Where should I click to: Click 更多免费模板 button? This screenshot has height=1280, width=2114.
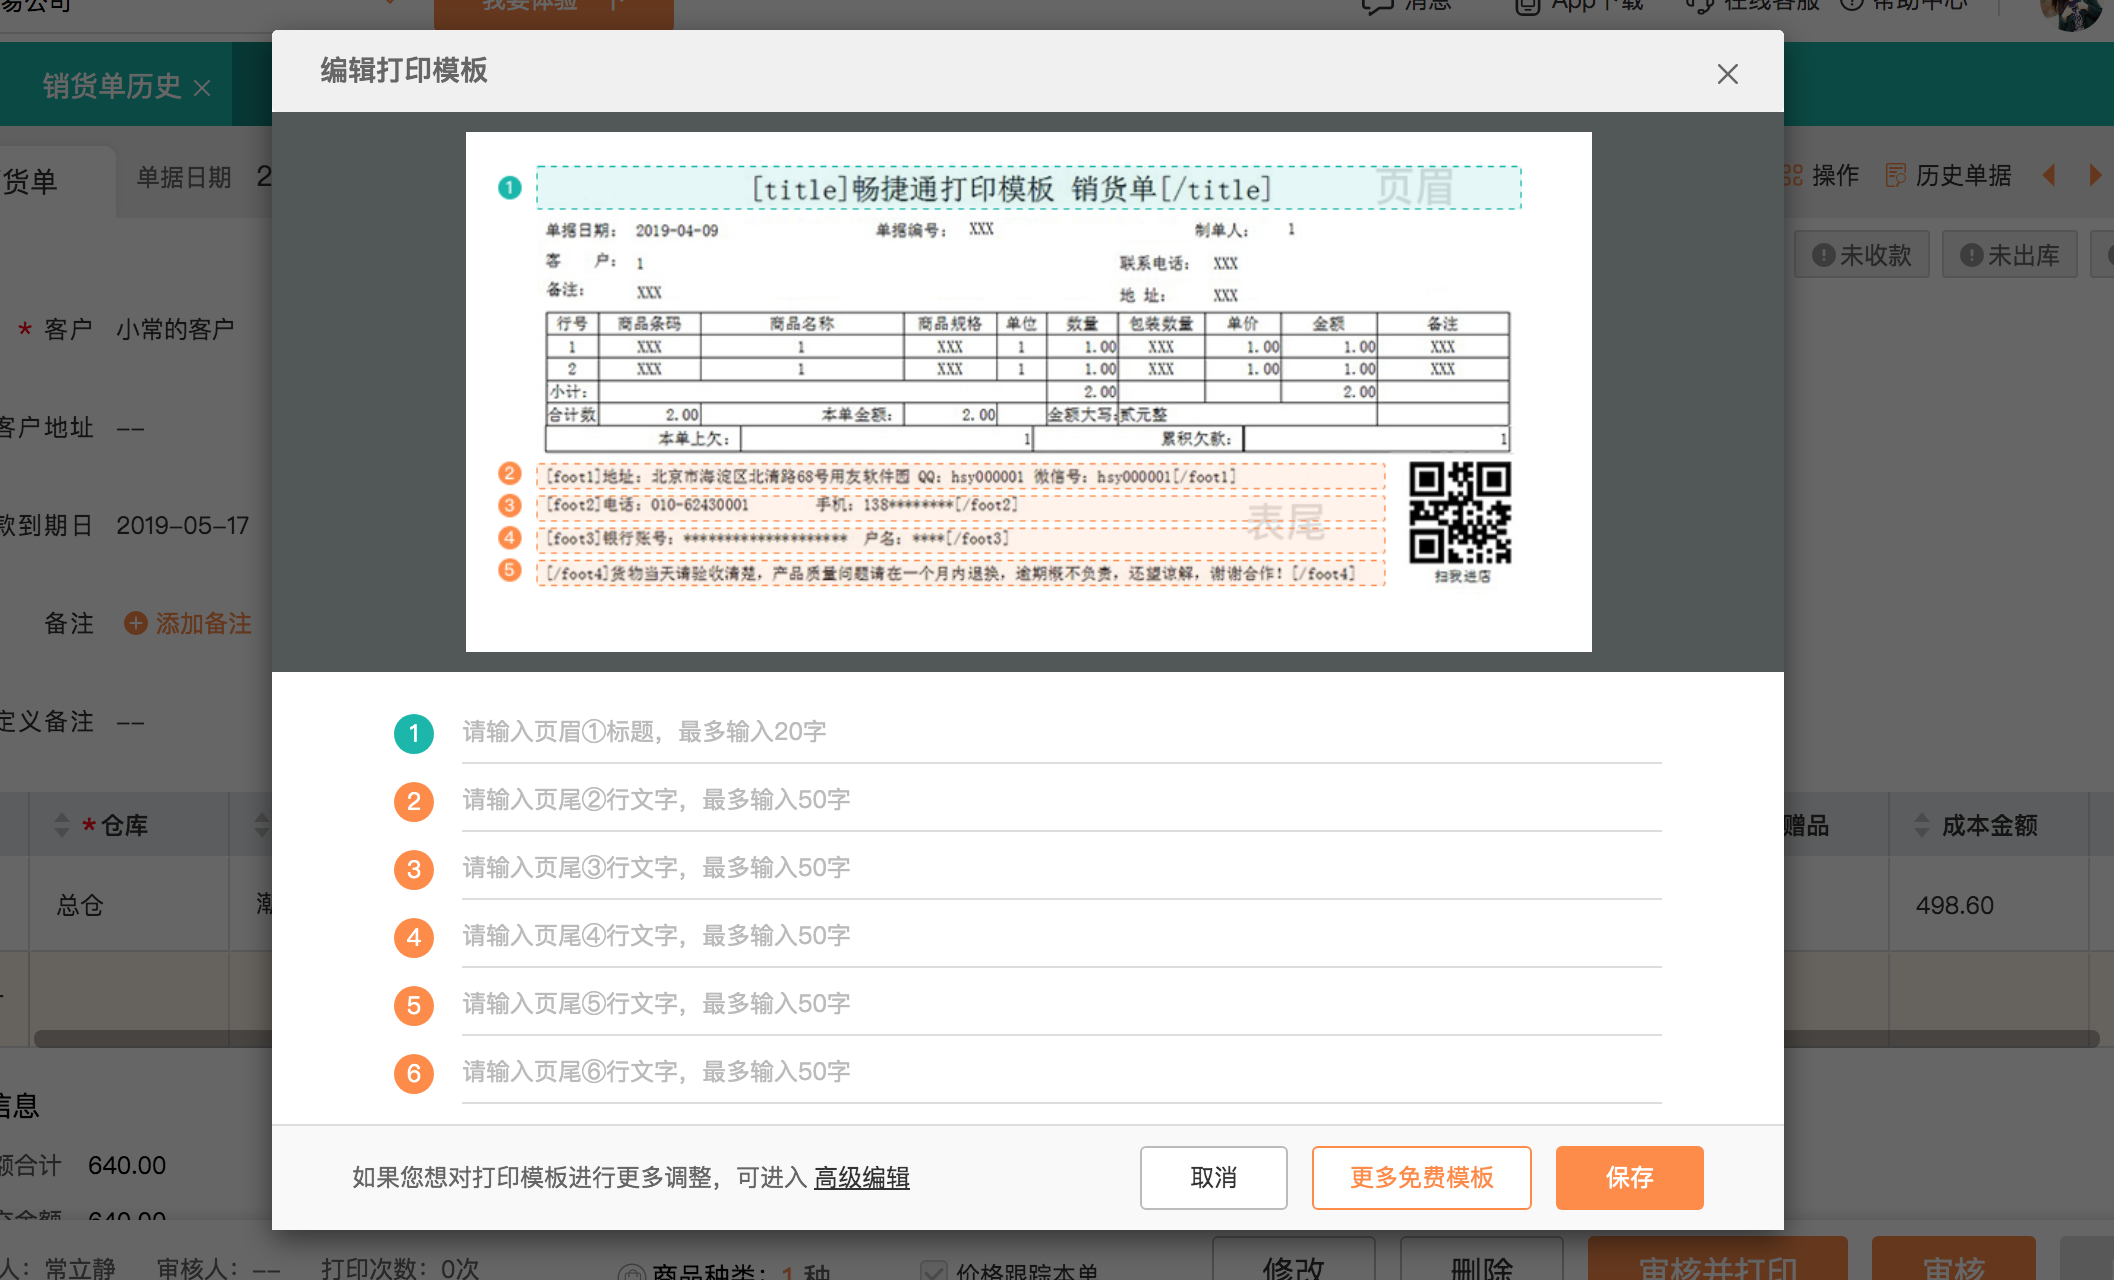1422,1176
